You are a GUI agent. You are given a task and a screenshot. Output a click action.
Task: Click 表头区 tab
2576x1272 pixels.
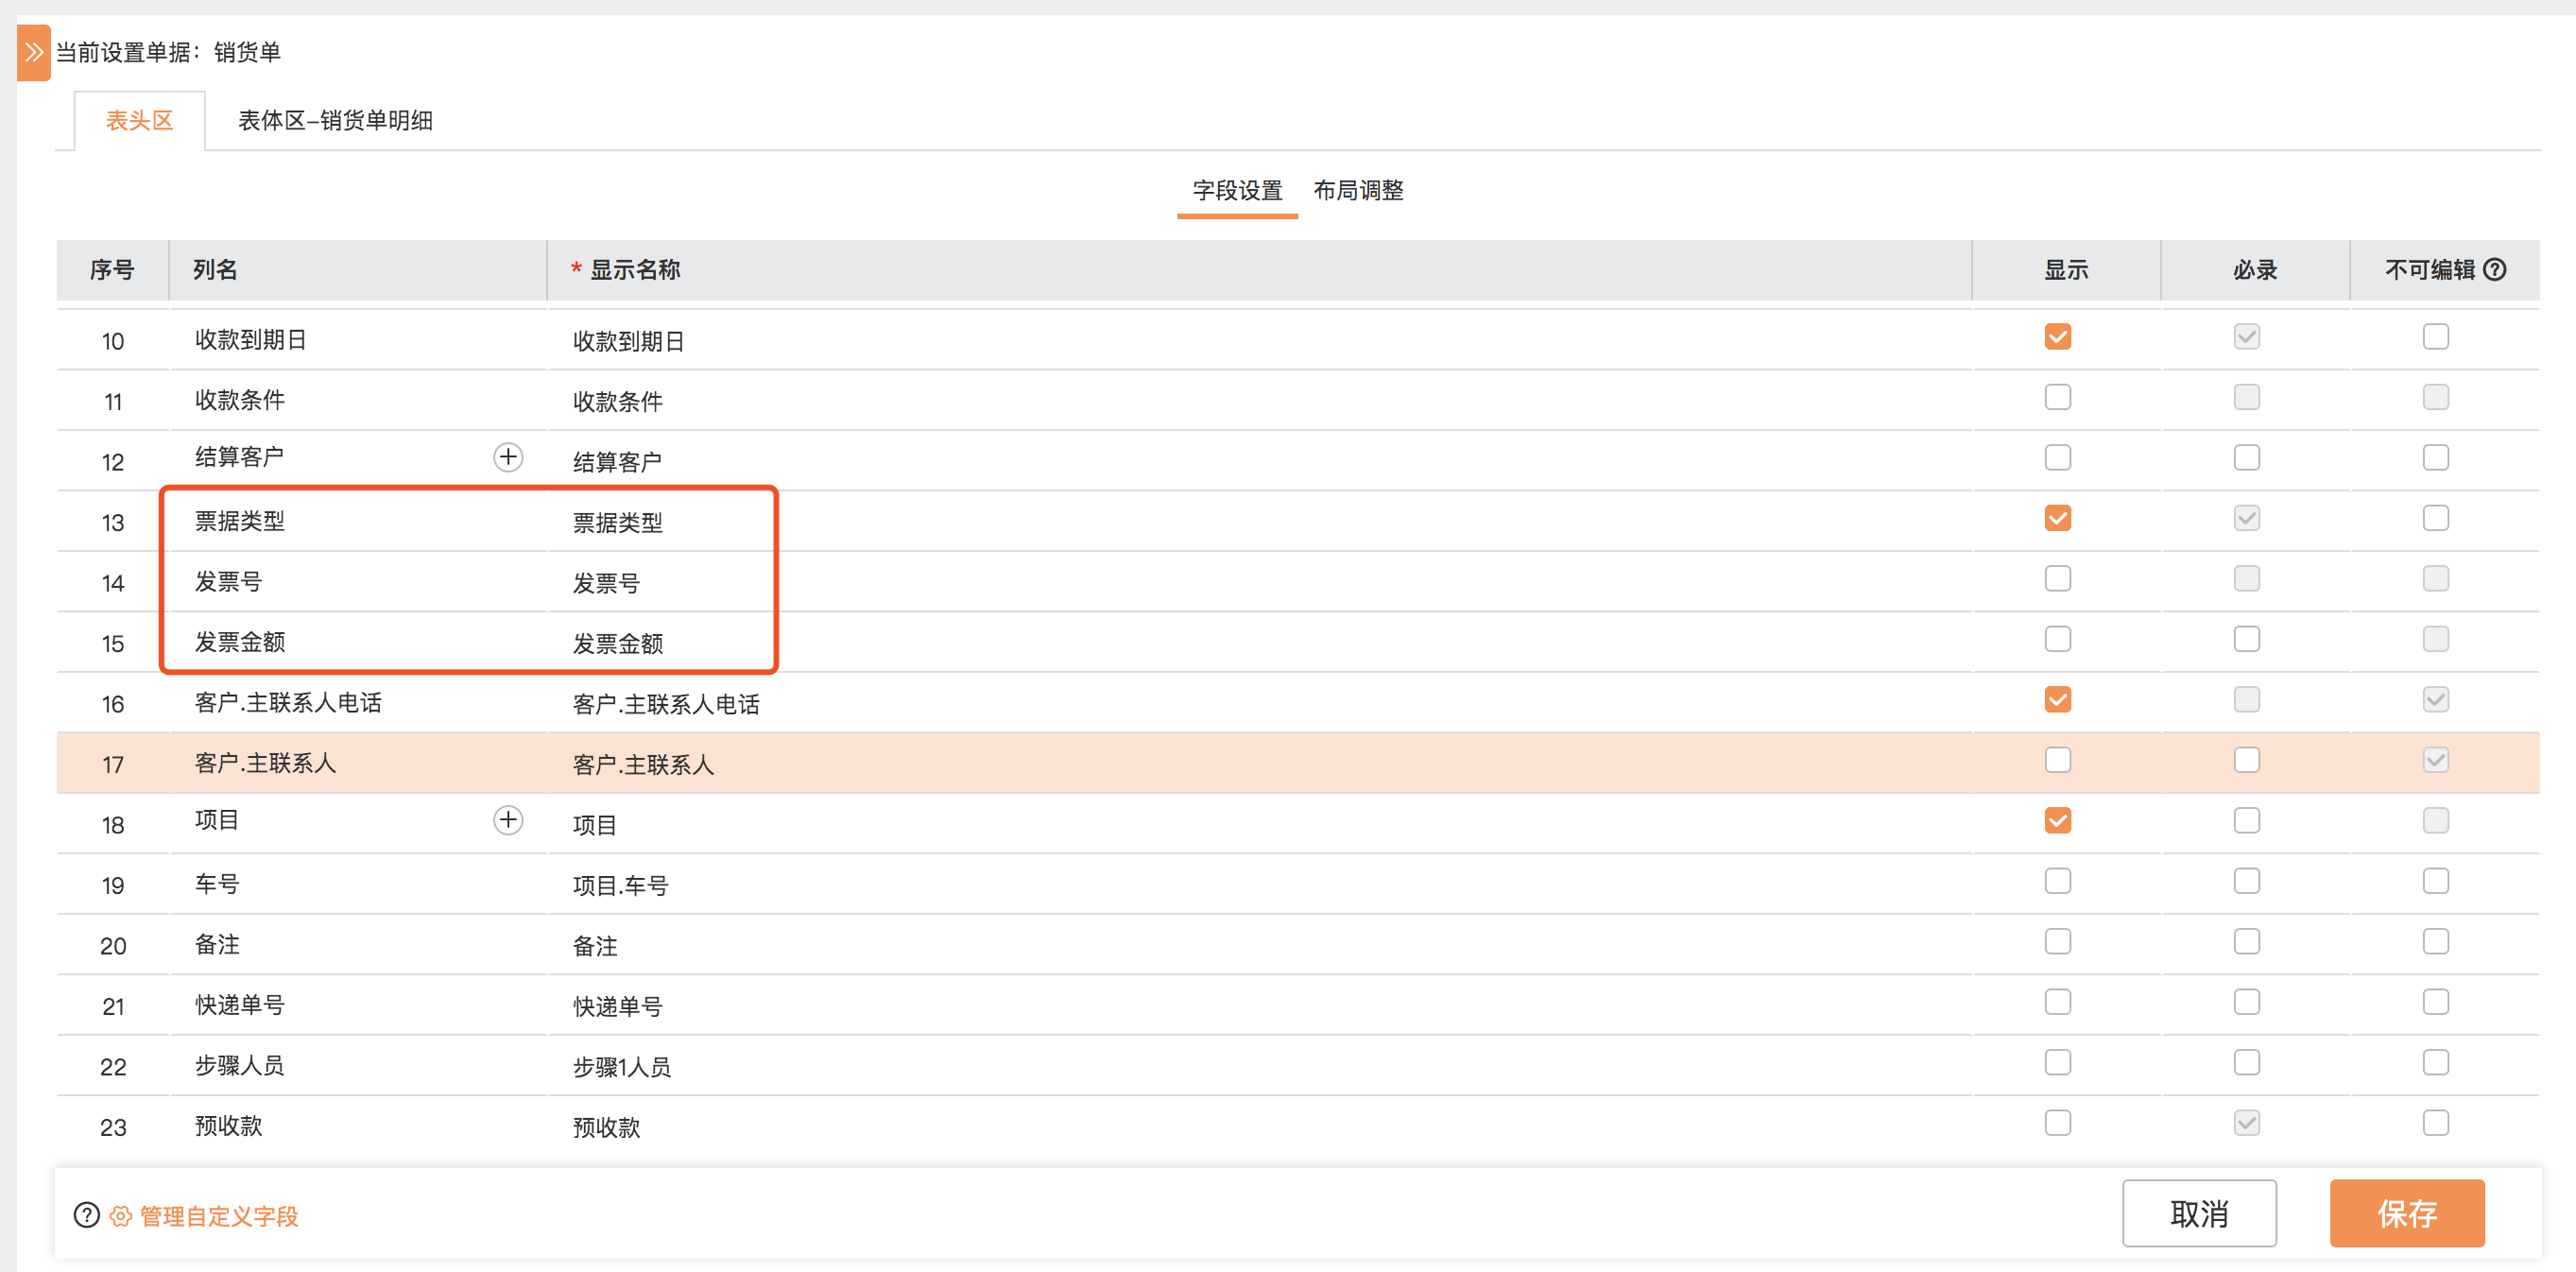(x=140, y=118)
